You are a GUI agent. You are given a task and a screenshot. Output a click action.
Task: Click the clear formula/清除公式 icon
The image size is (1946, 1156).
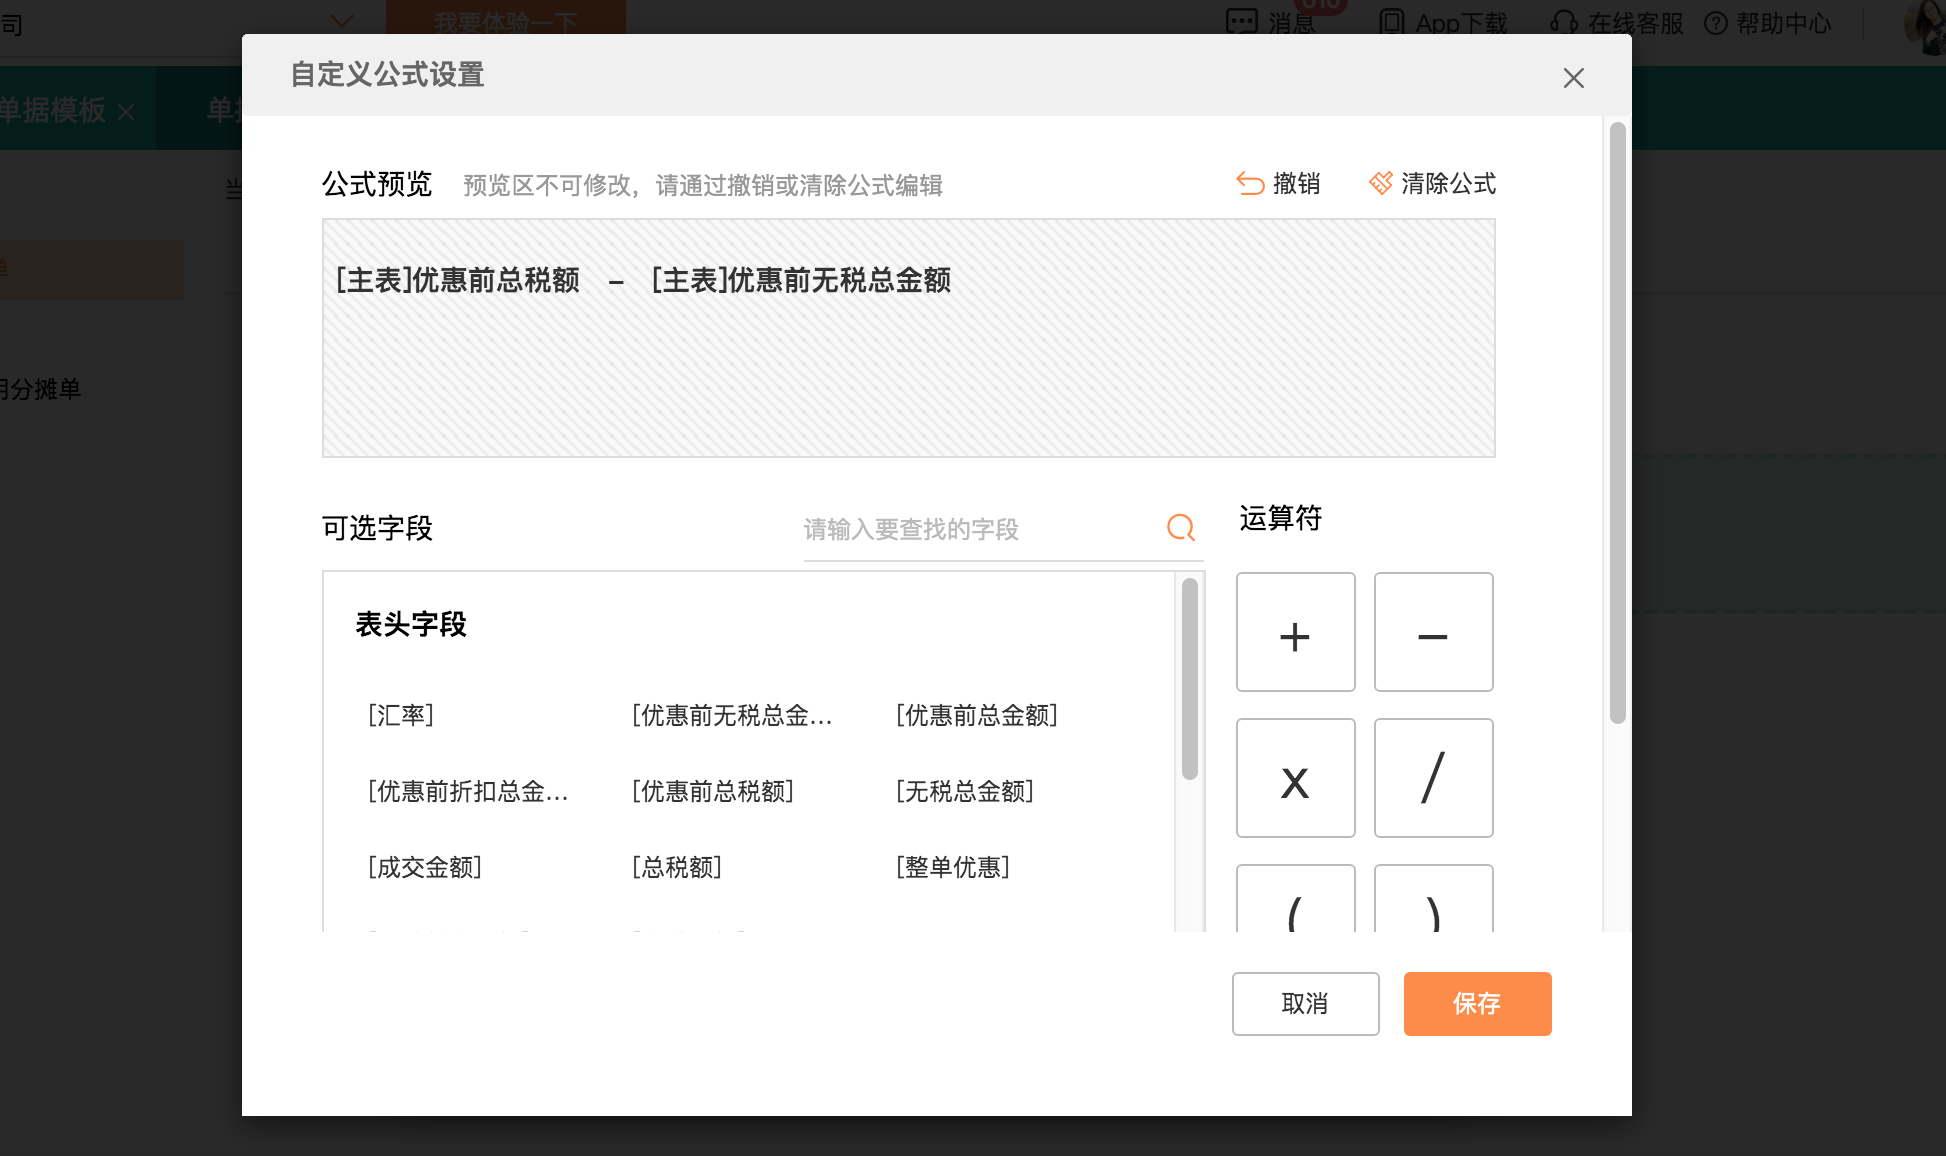pyautogui.click(x=1378, y=183)
